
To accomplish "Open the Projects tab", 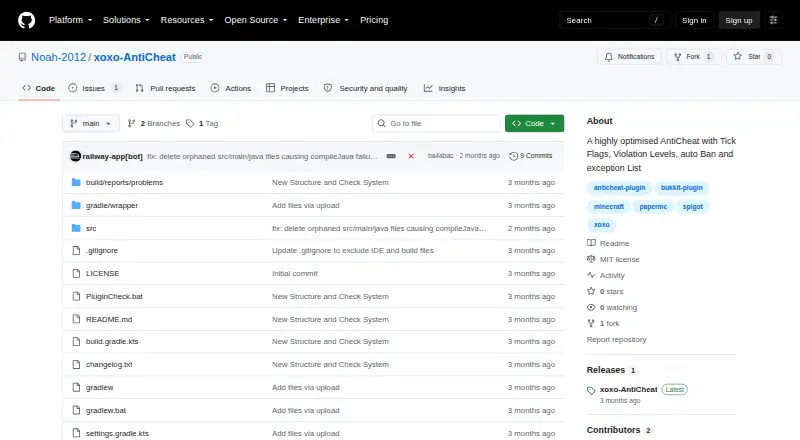I will pyautogui.click(x=287, y=88).
